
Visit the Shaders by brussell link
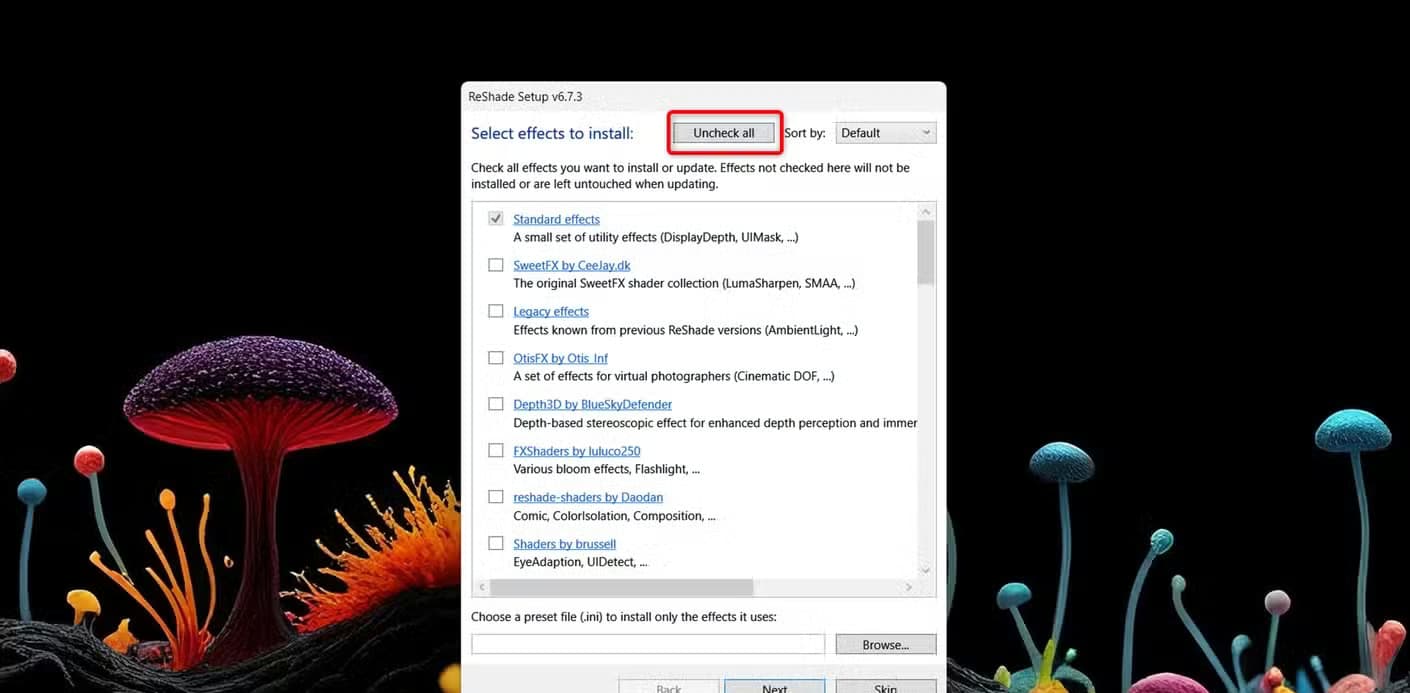[x=565, y=544]
